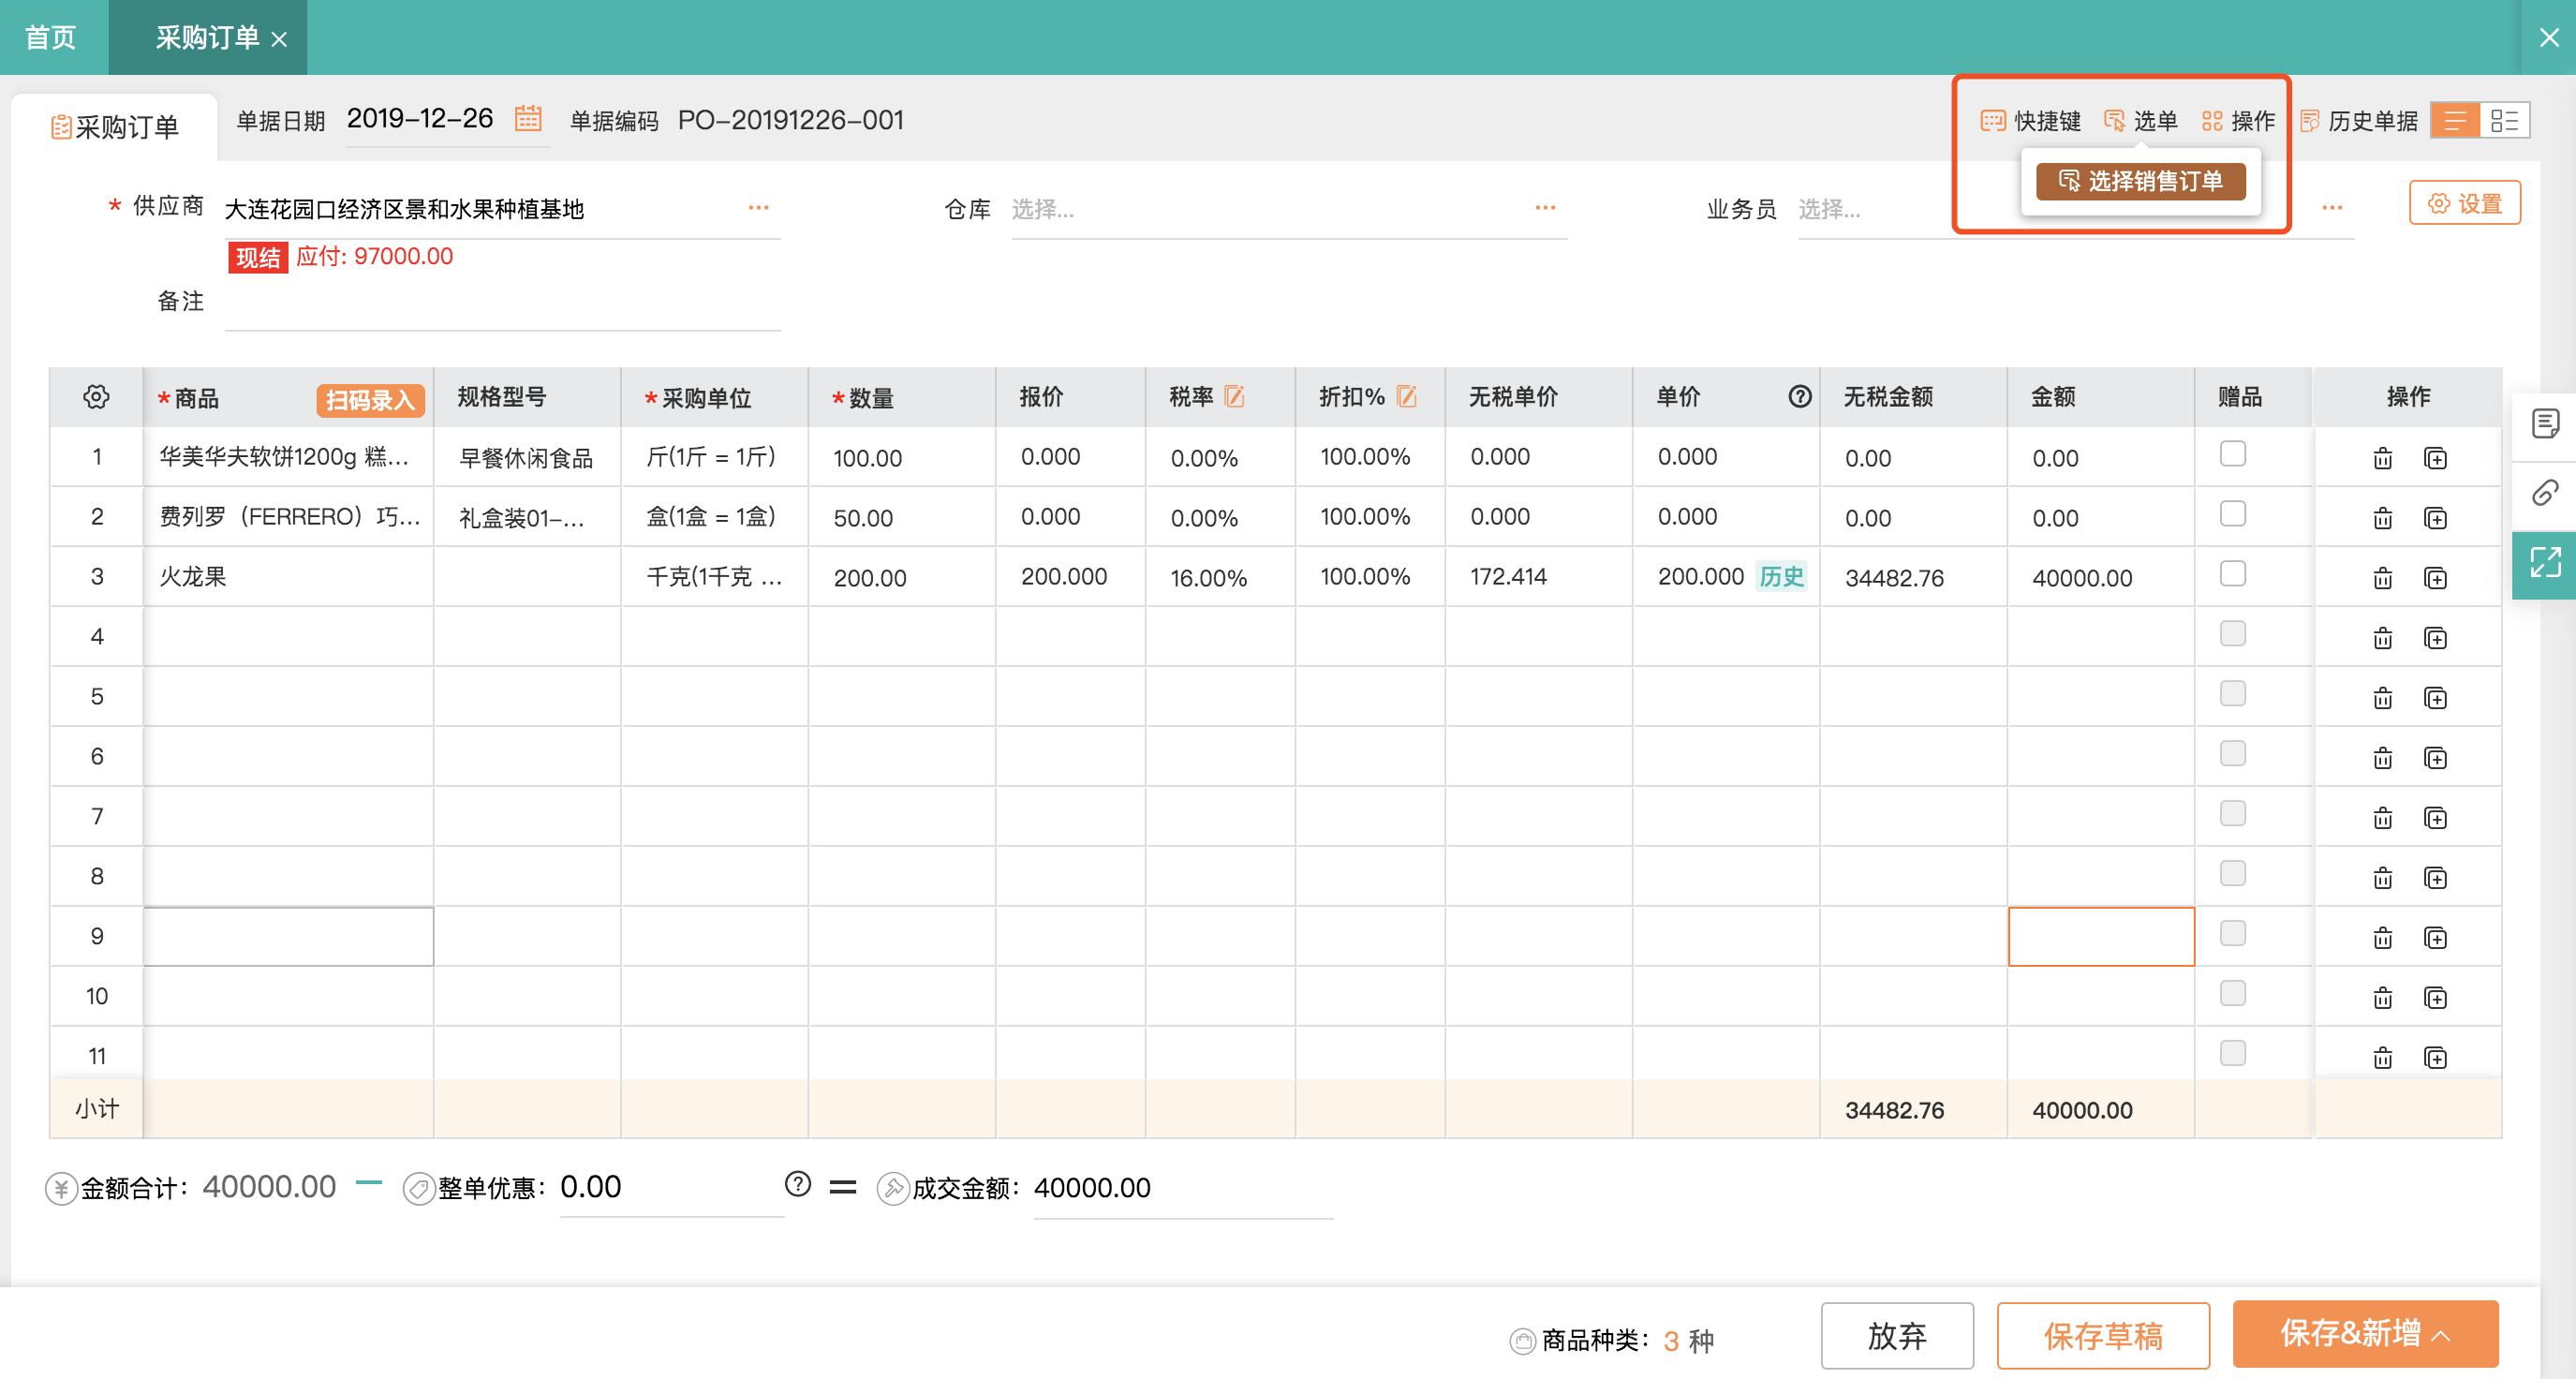Click row 9 金额 amount input cell
2576x1379 pixels.
[2099, 934]
